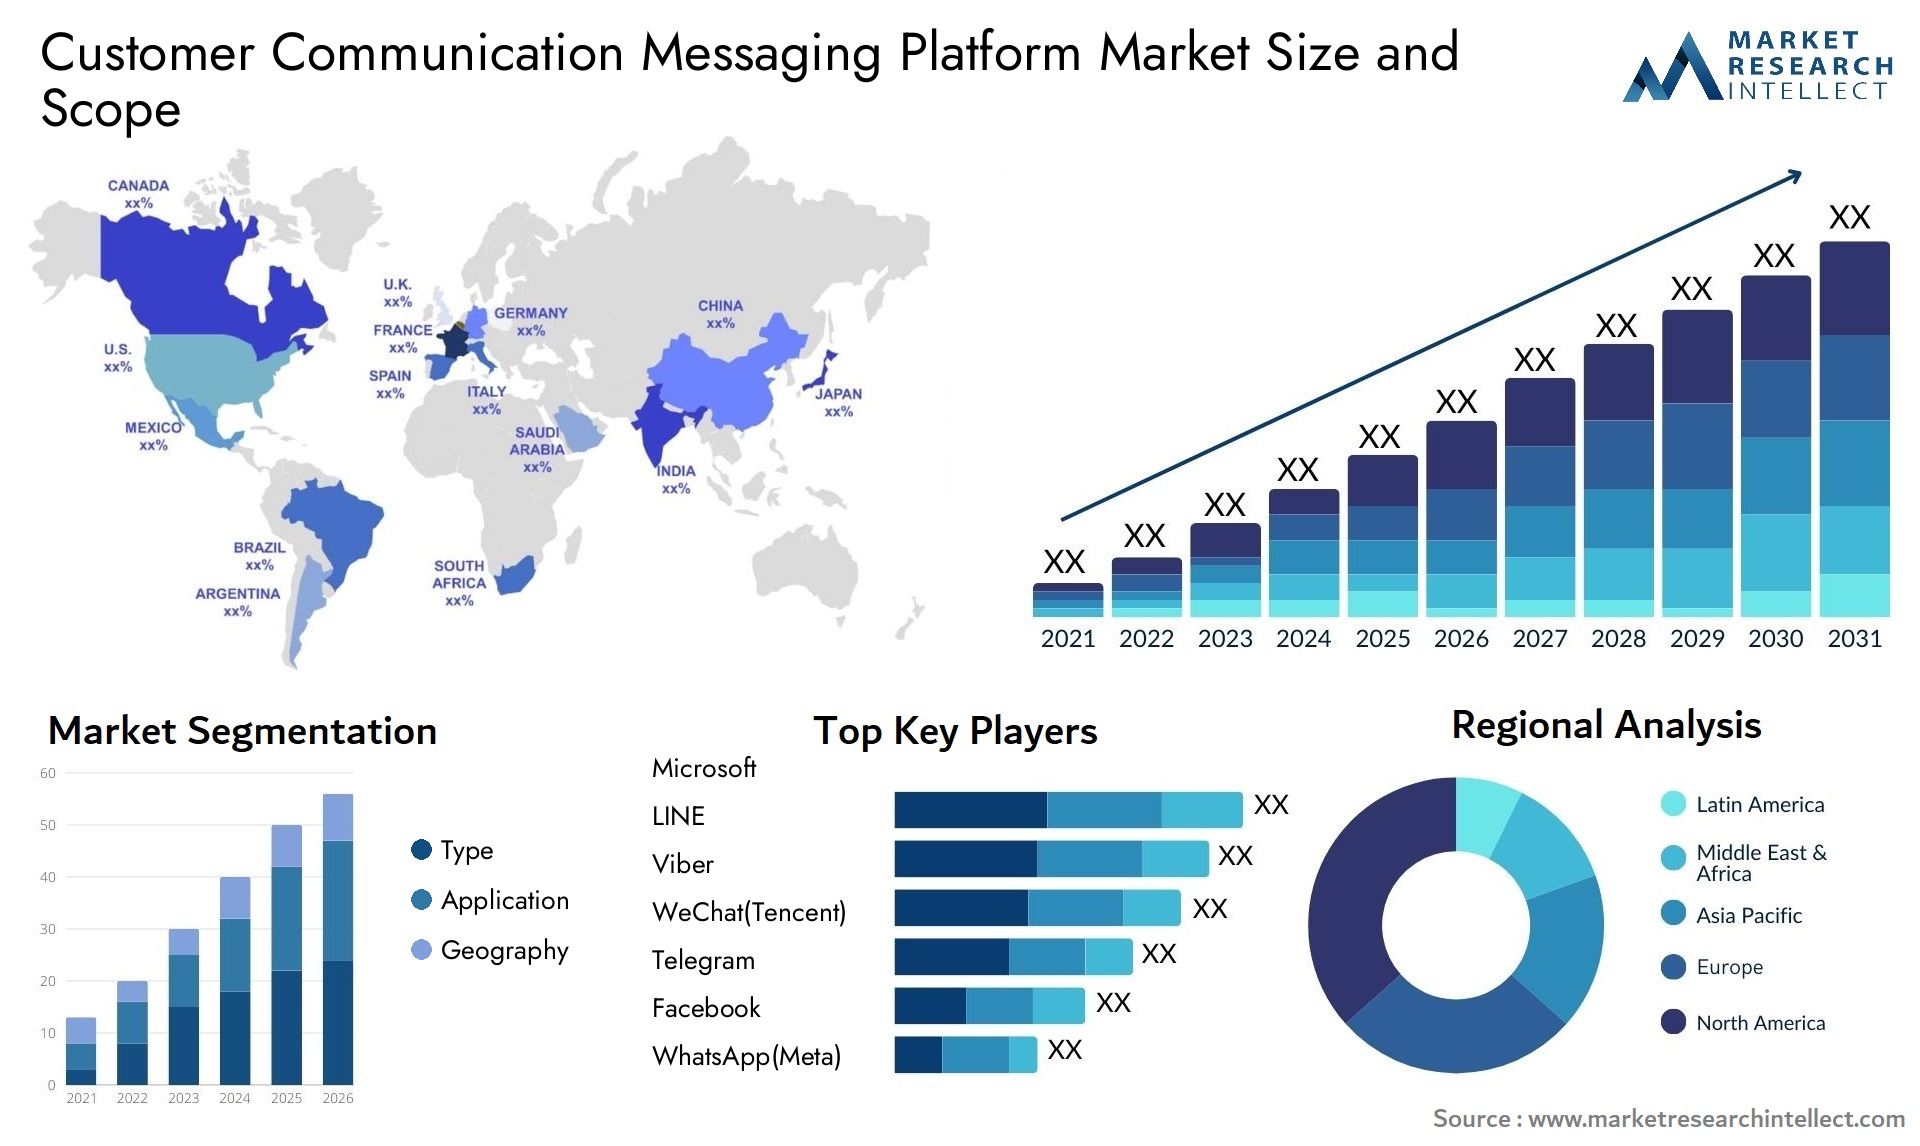This screenshot has height=1146, width=1920.
Task: Select the Middle East Africa legend icon
Action: click(x=1680, y=869)
